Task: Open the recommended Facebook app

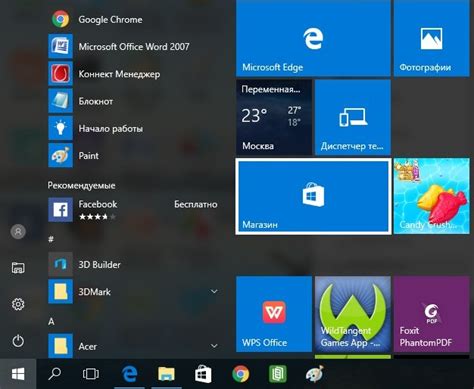Action: pyautogui.click(x=133, y=210)
